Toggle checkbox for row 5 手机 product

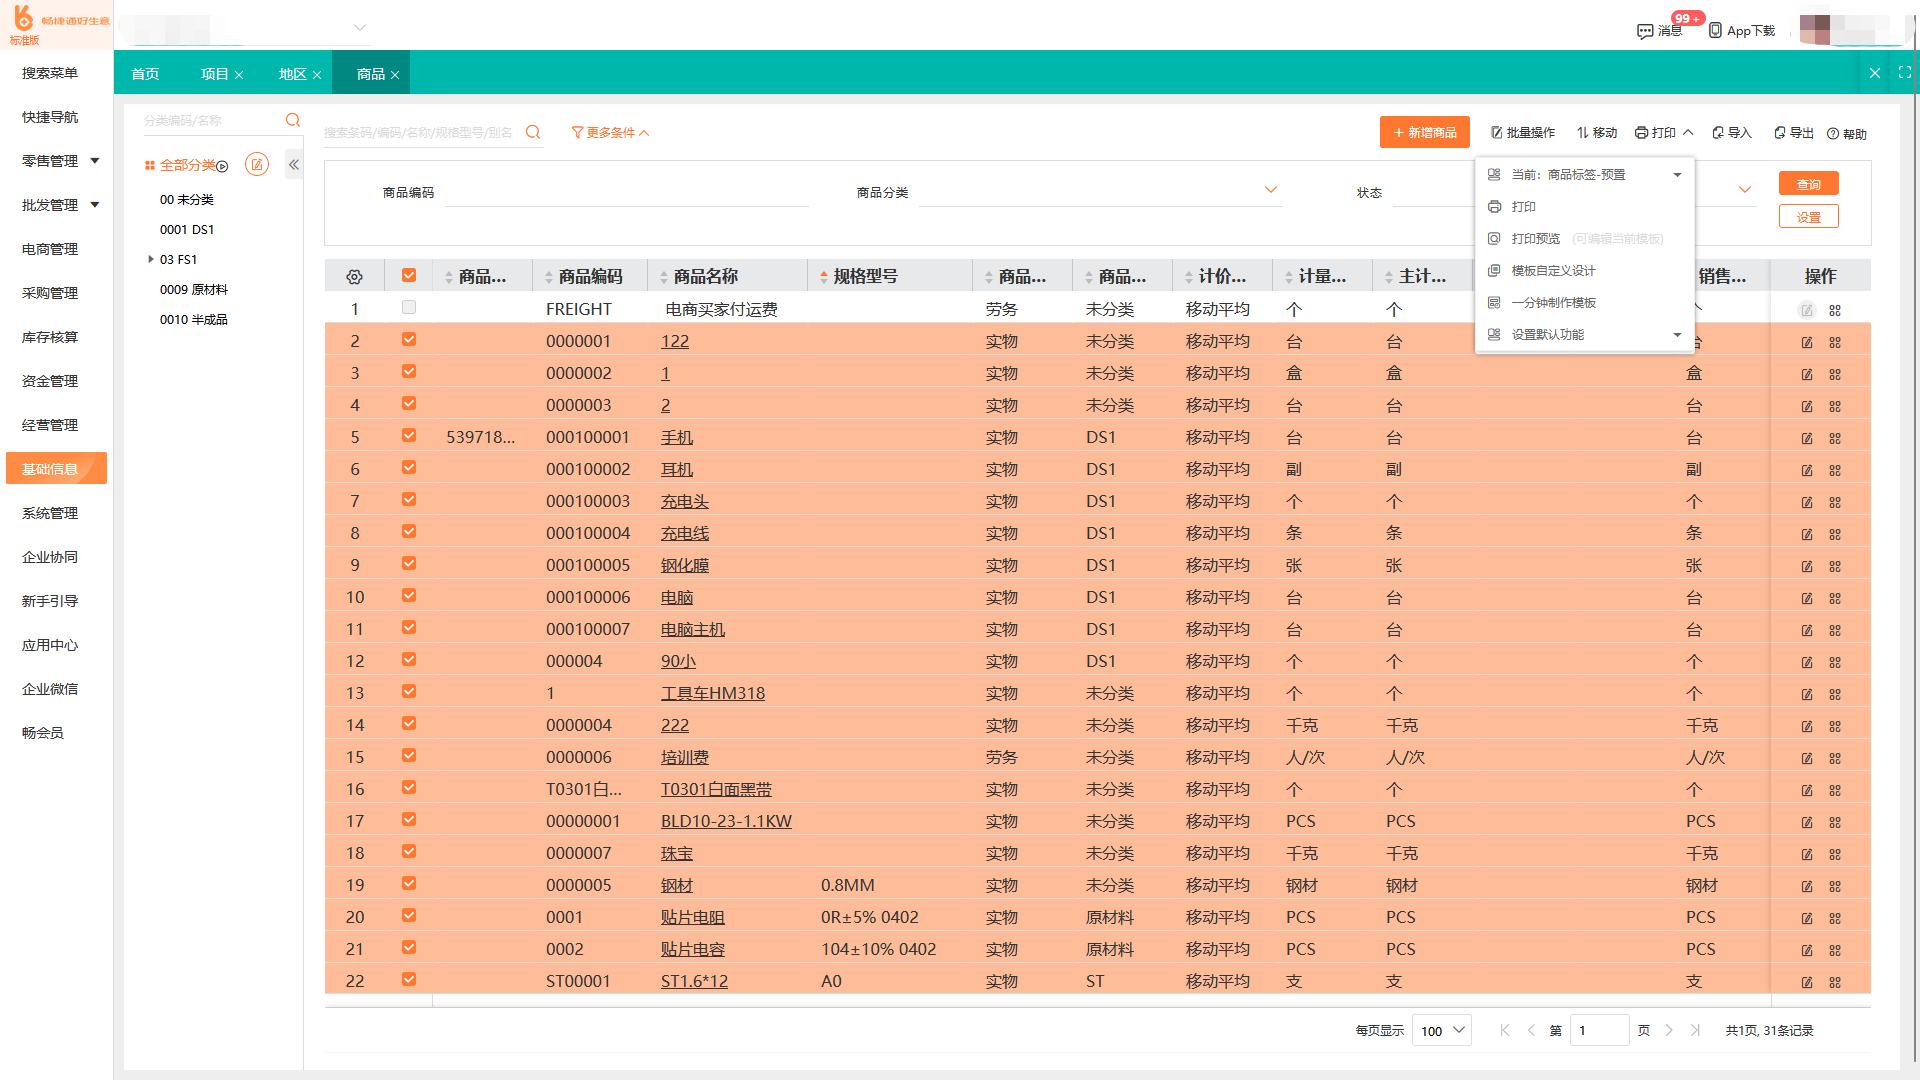410,436
